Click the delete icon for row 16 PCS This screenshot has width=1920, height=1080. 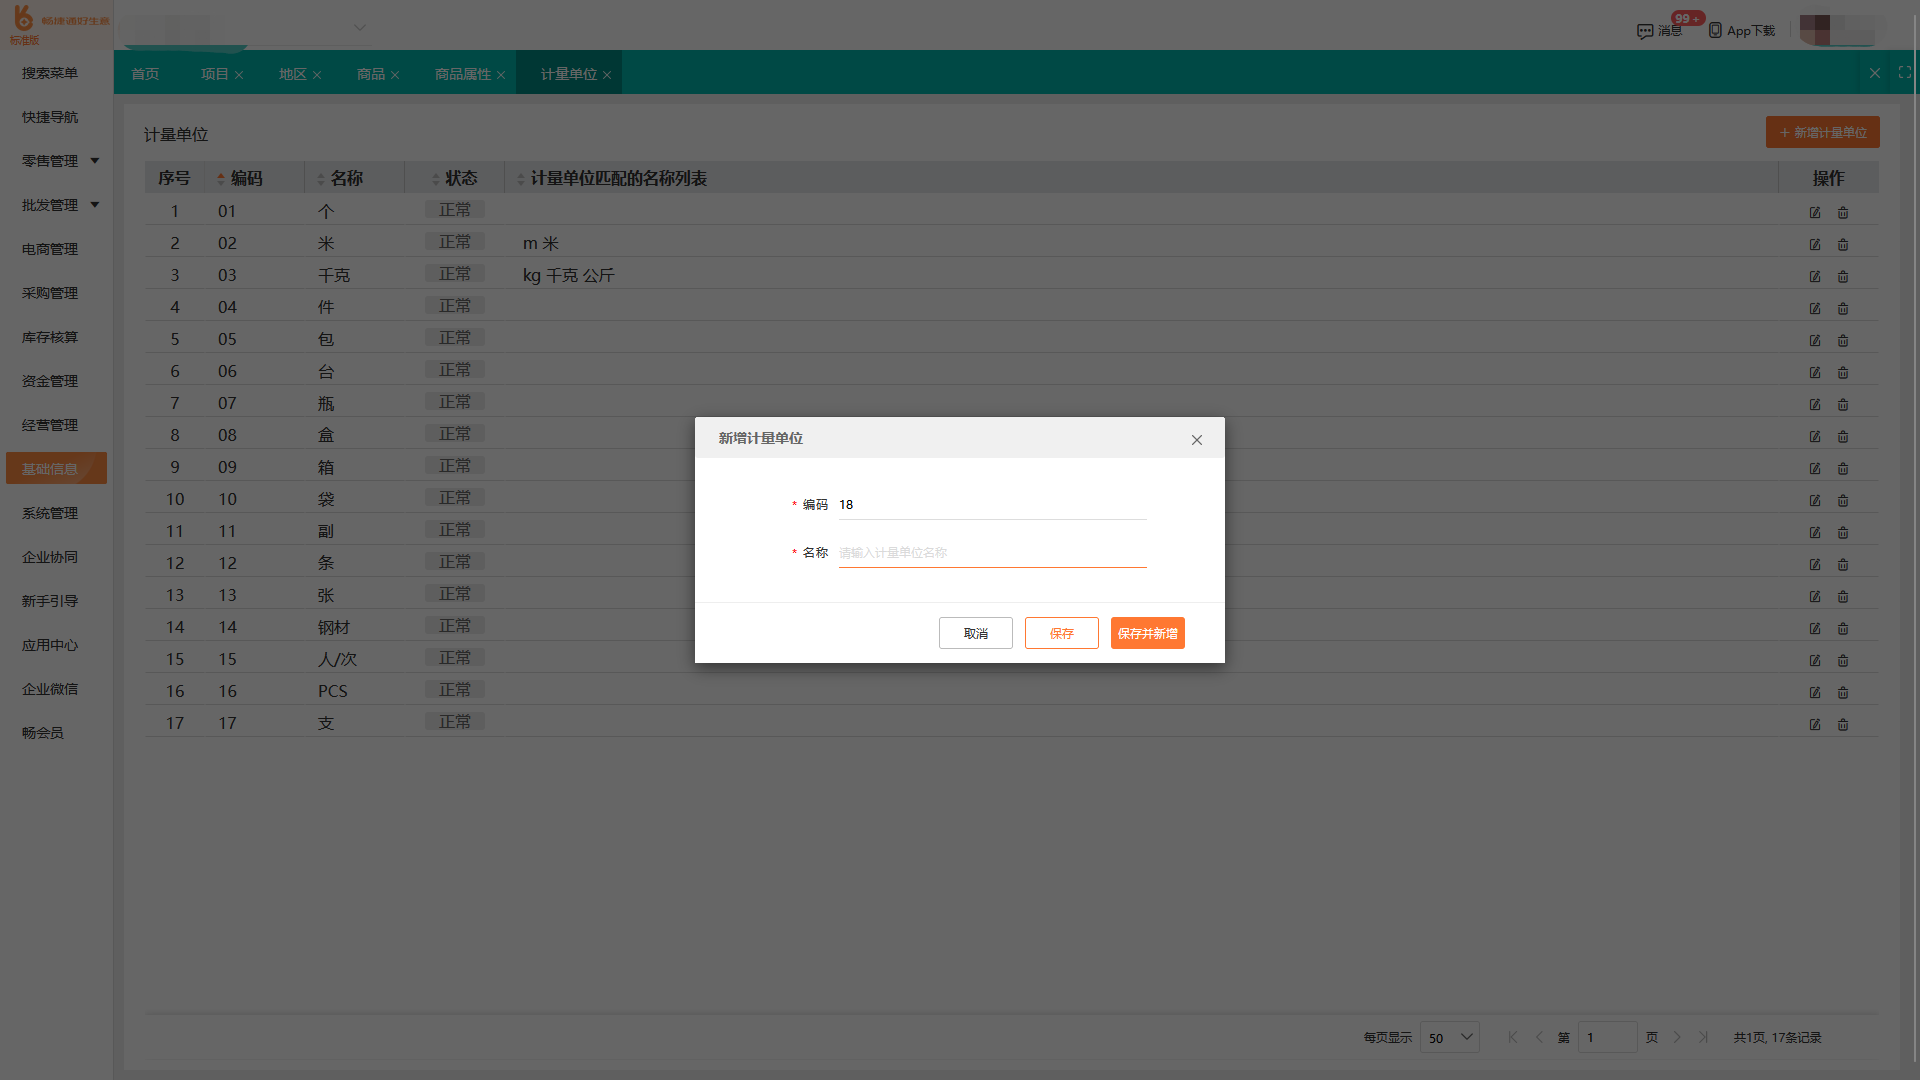click(1844, 691)
